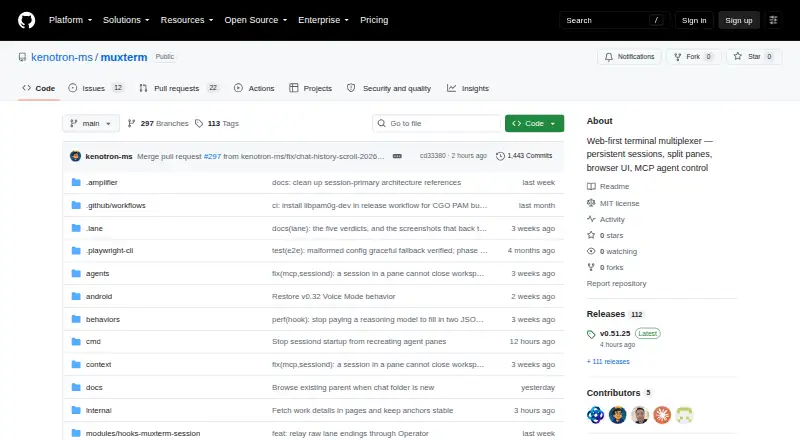Expand the Solutions menu
This screenshot has width=800, height=440.
[x=126, y=20]
